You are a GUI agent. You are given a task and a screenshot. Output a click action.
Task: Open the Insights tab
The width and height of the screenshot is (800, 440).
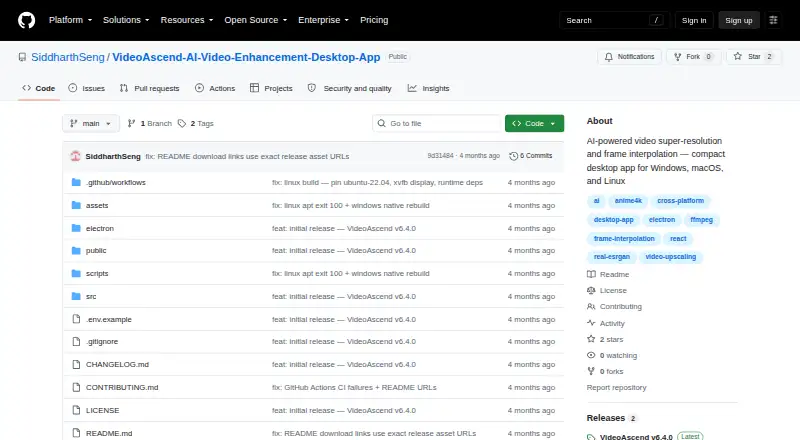click(429, 88)
